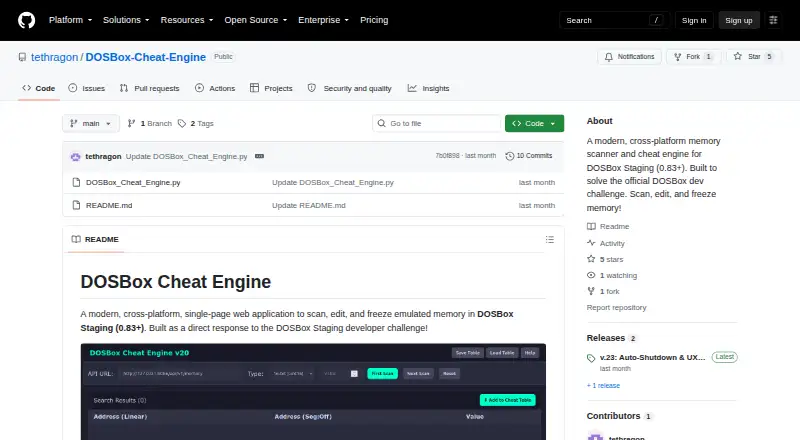800x440 pixels.
Task: Open the 1 watching link
Action: (x=612, y=276)
